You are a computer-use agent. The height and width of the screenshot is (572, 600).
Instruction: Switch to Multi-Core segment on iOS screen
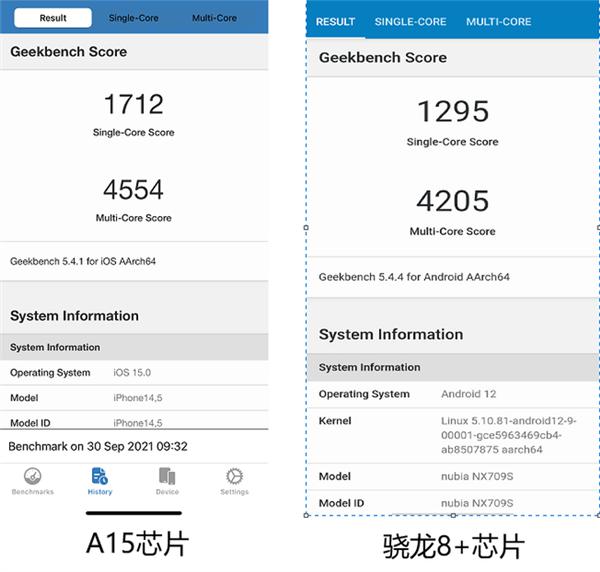(x=214, y=18)
